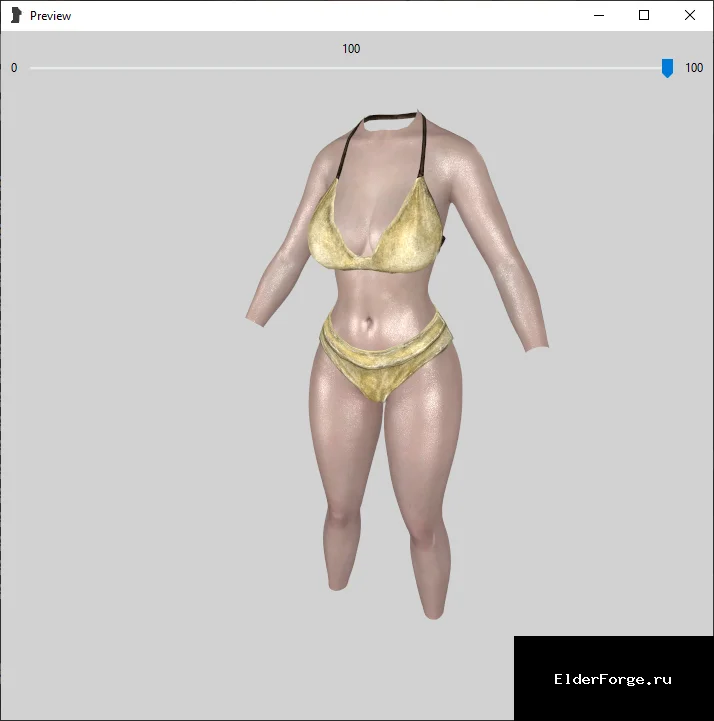Click the brown neck strap on model
The image size is (714, 721).
tap(346, 152)
